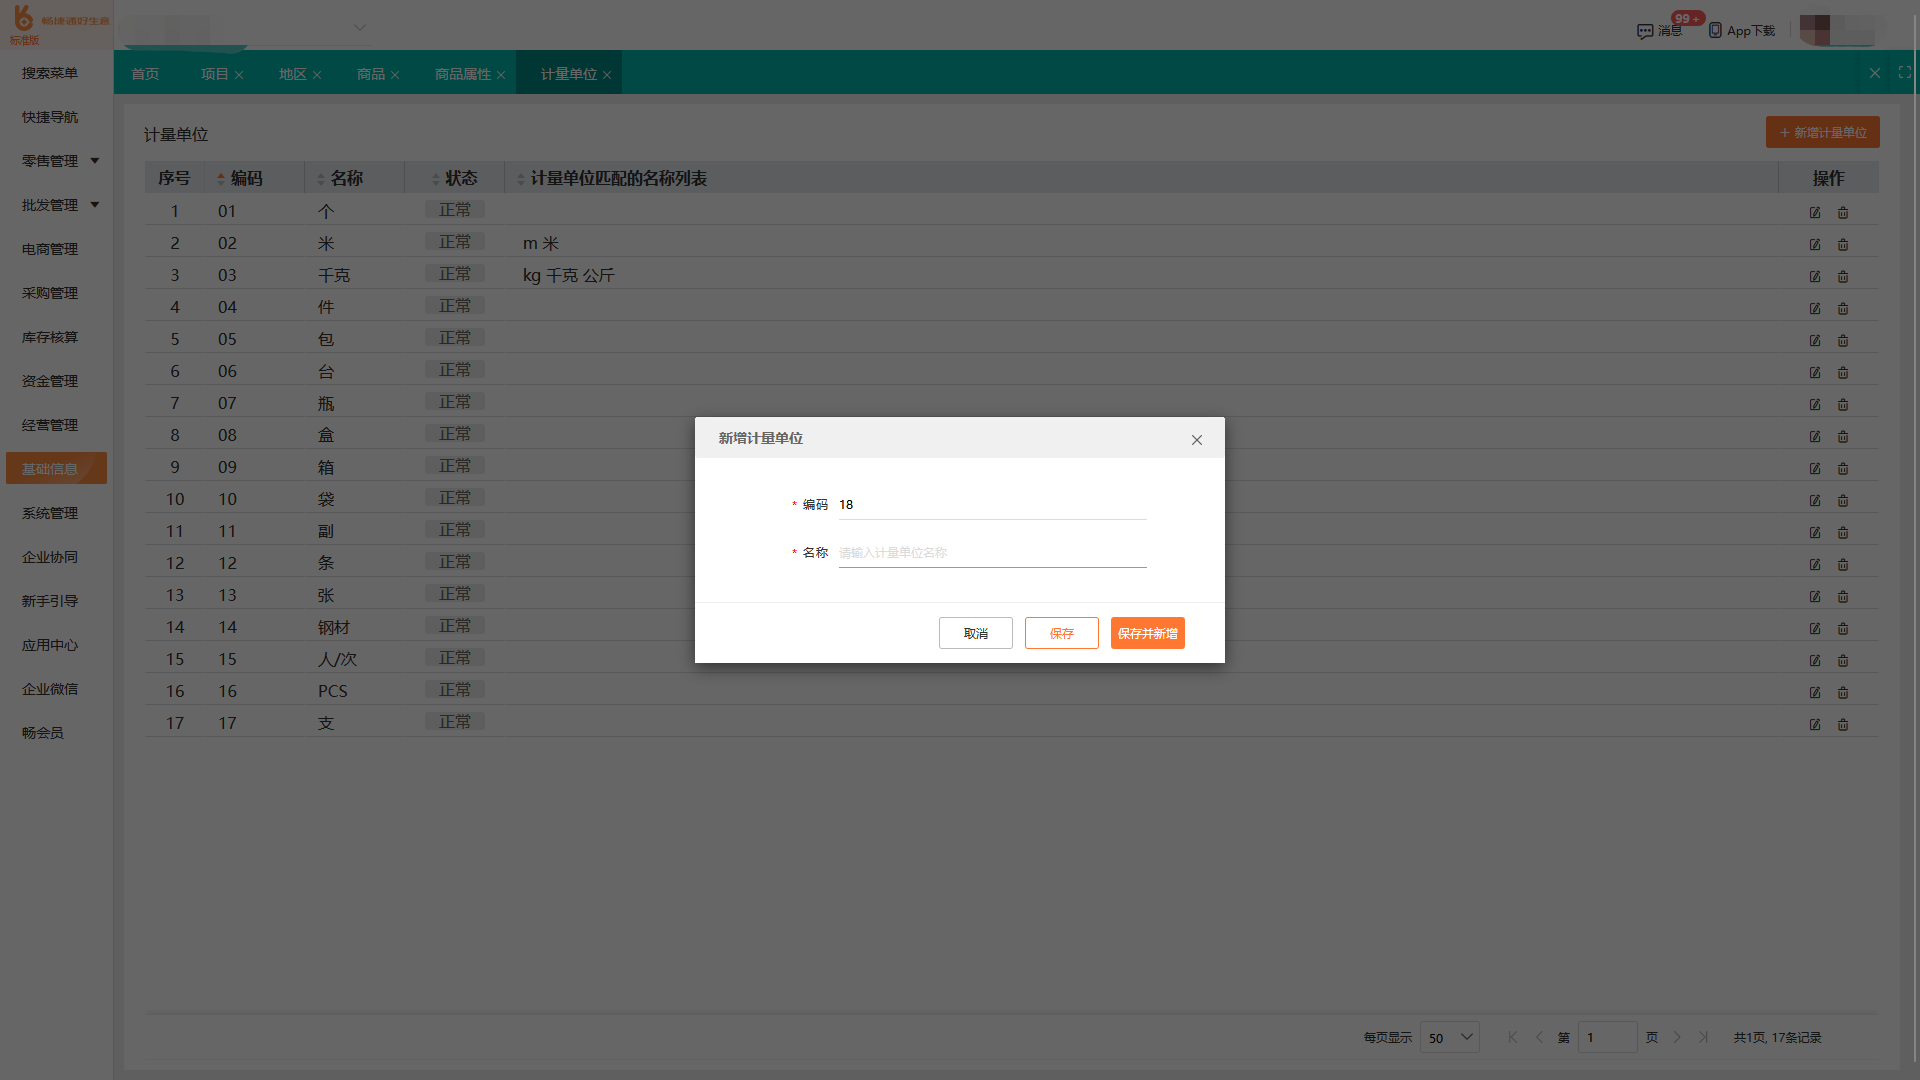Click the close icon on the dialog
The width and height of the screenshot is (1920, 1080).
tap(1197, 439)
